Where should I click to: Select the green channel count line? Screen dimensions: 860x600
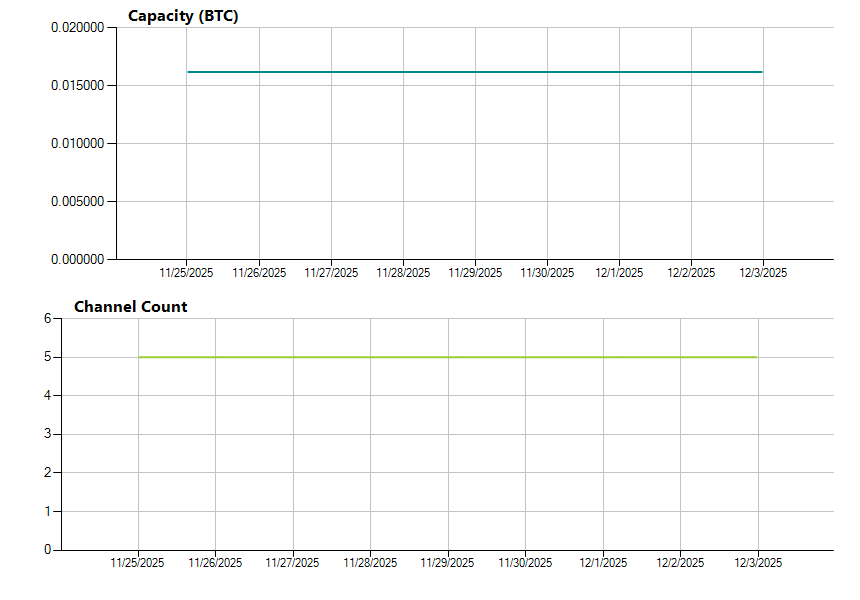447,357
